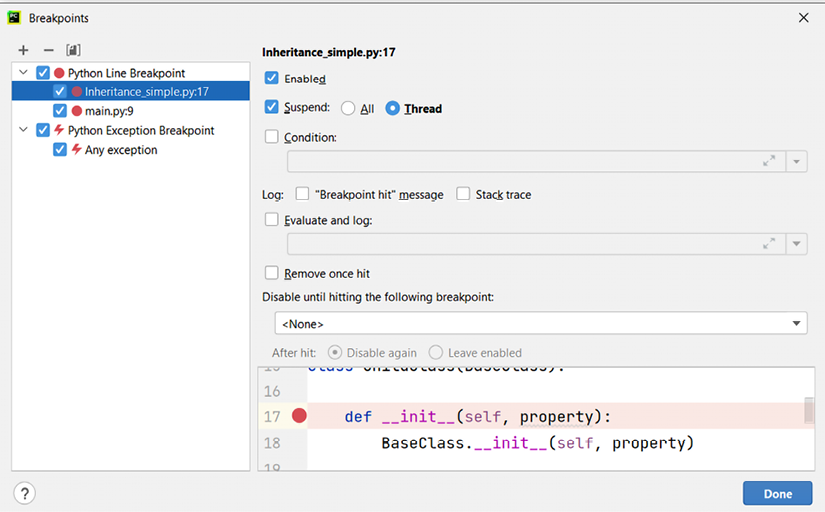Expand the Evaluate and log field icon
Screen dimensions: 825x512
pos(769,244)
